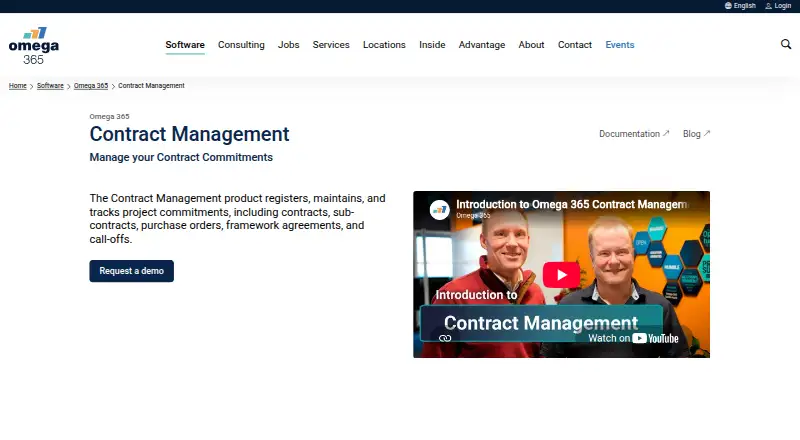Click the Omega 365 channel avatar in video
Viewport: 800px width, 440px height.
pyautogui.click(x=439, y=209)
